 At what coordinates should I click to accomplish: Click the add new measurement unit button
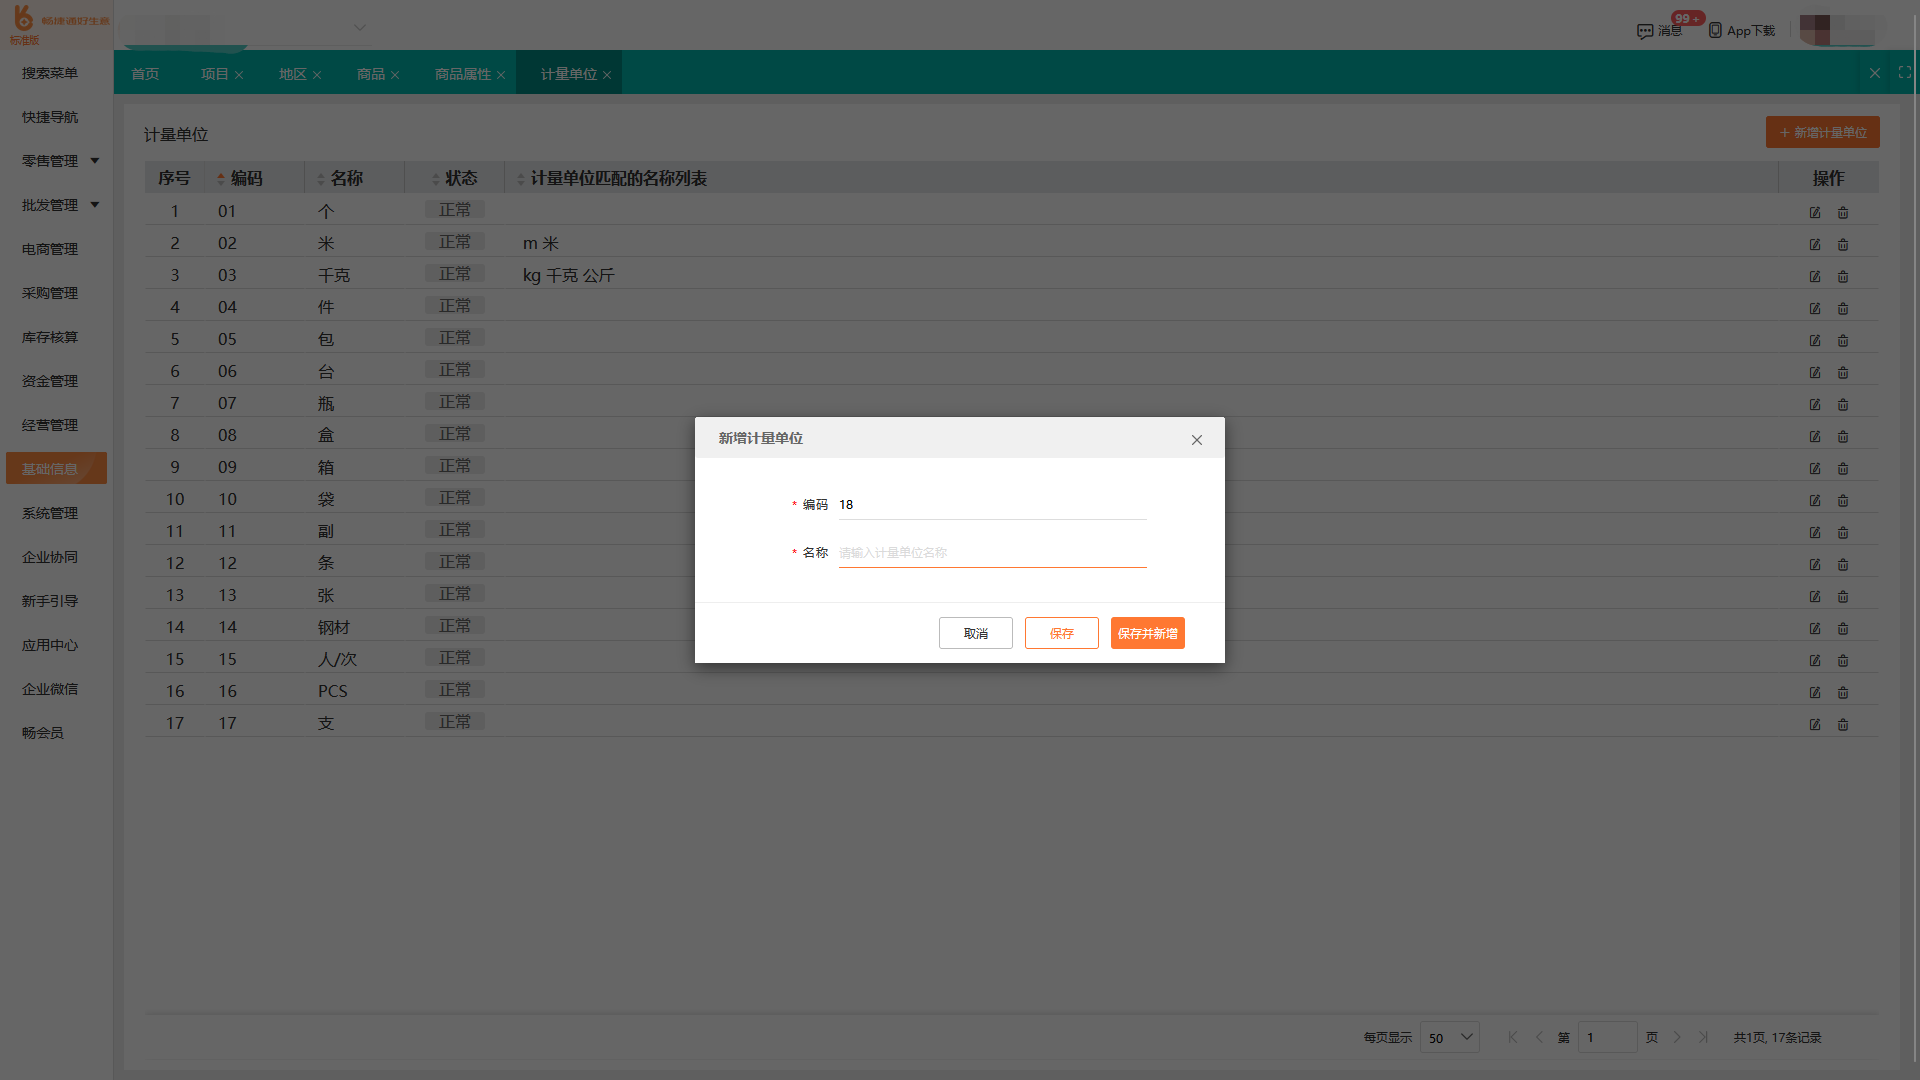tap(1821, 132)
